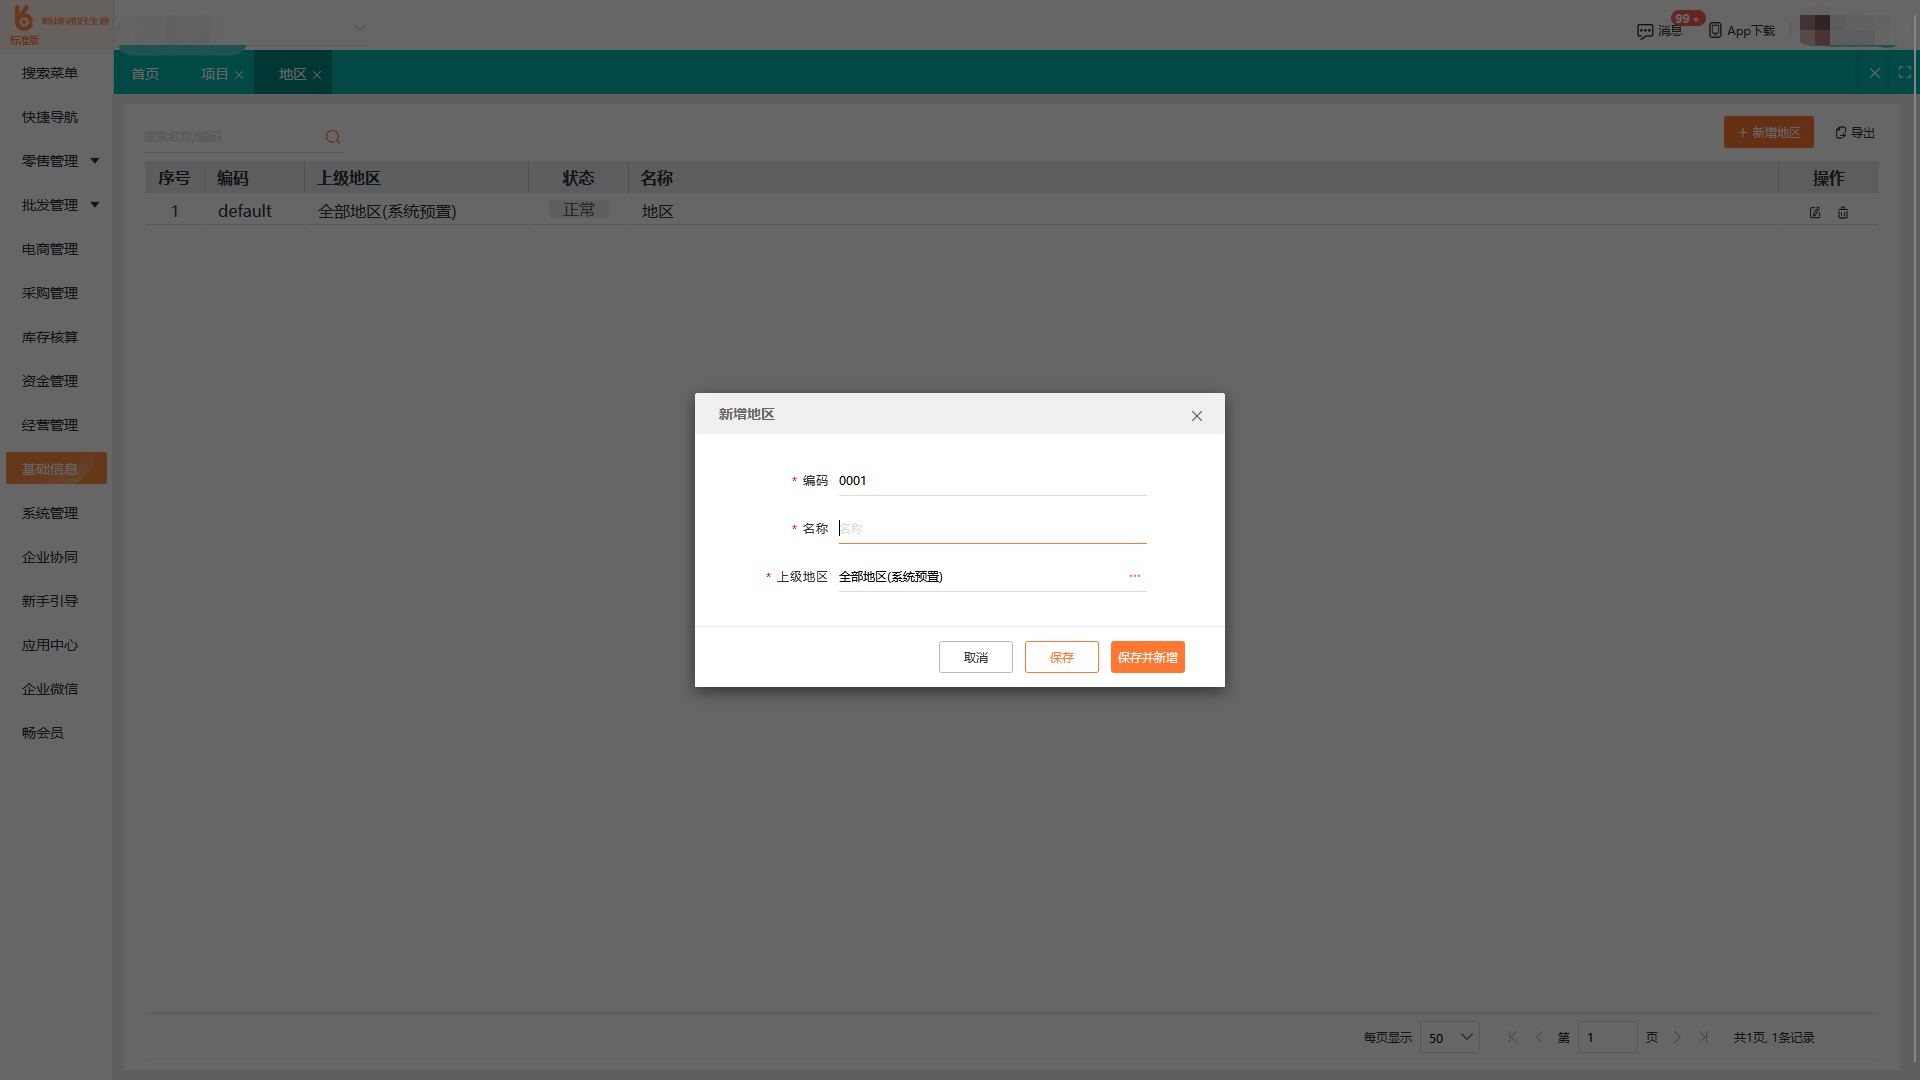Image resolution: width=1920 pixels, height=1080 pixels.
Task: Click the 地区 tab to switch
Action: coord(291,74)
